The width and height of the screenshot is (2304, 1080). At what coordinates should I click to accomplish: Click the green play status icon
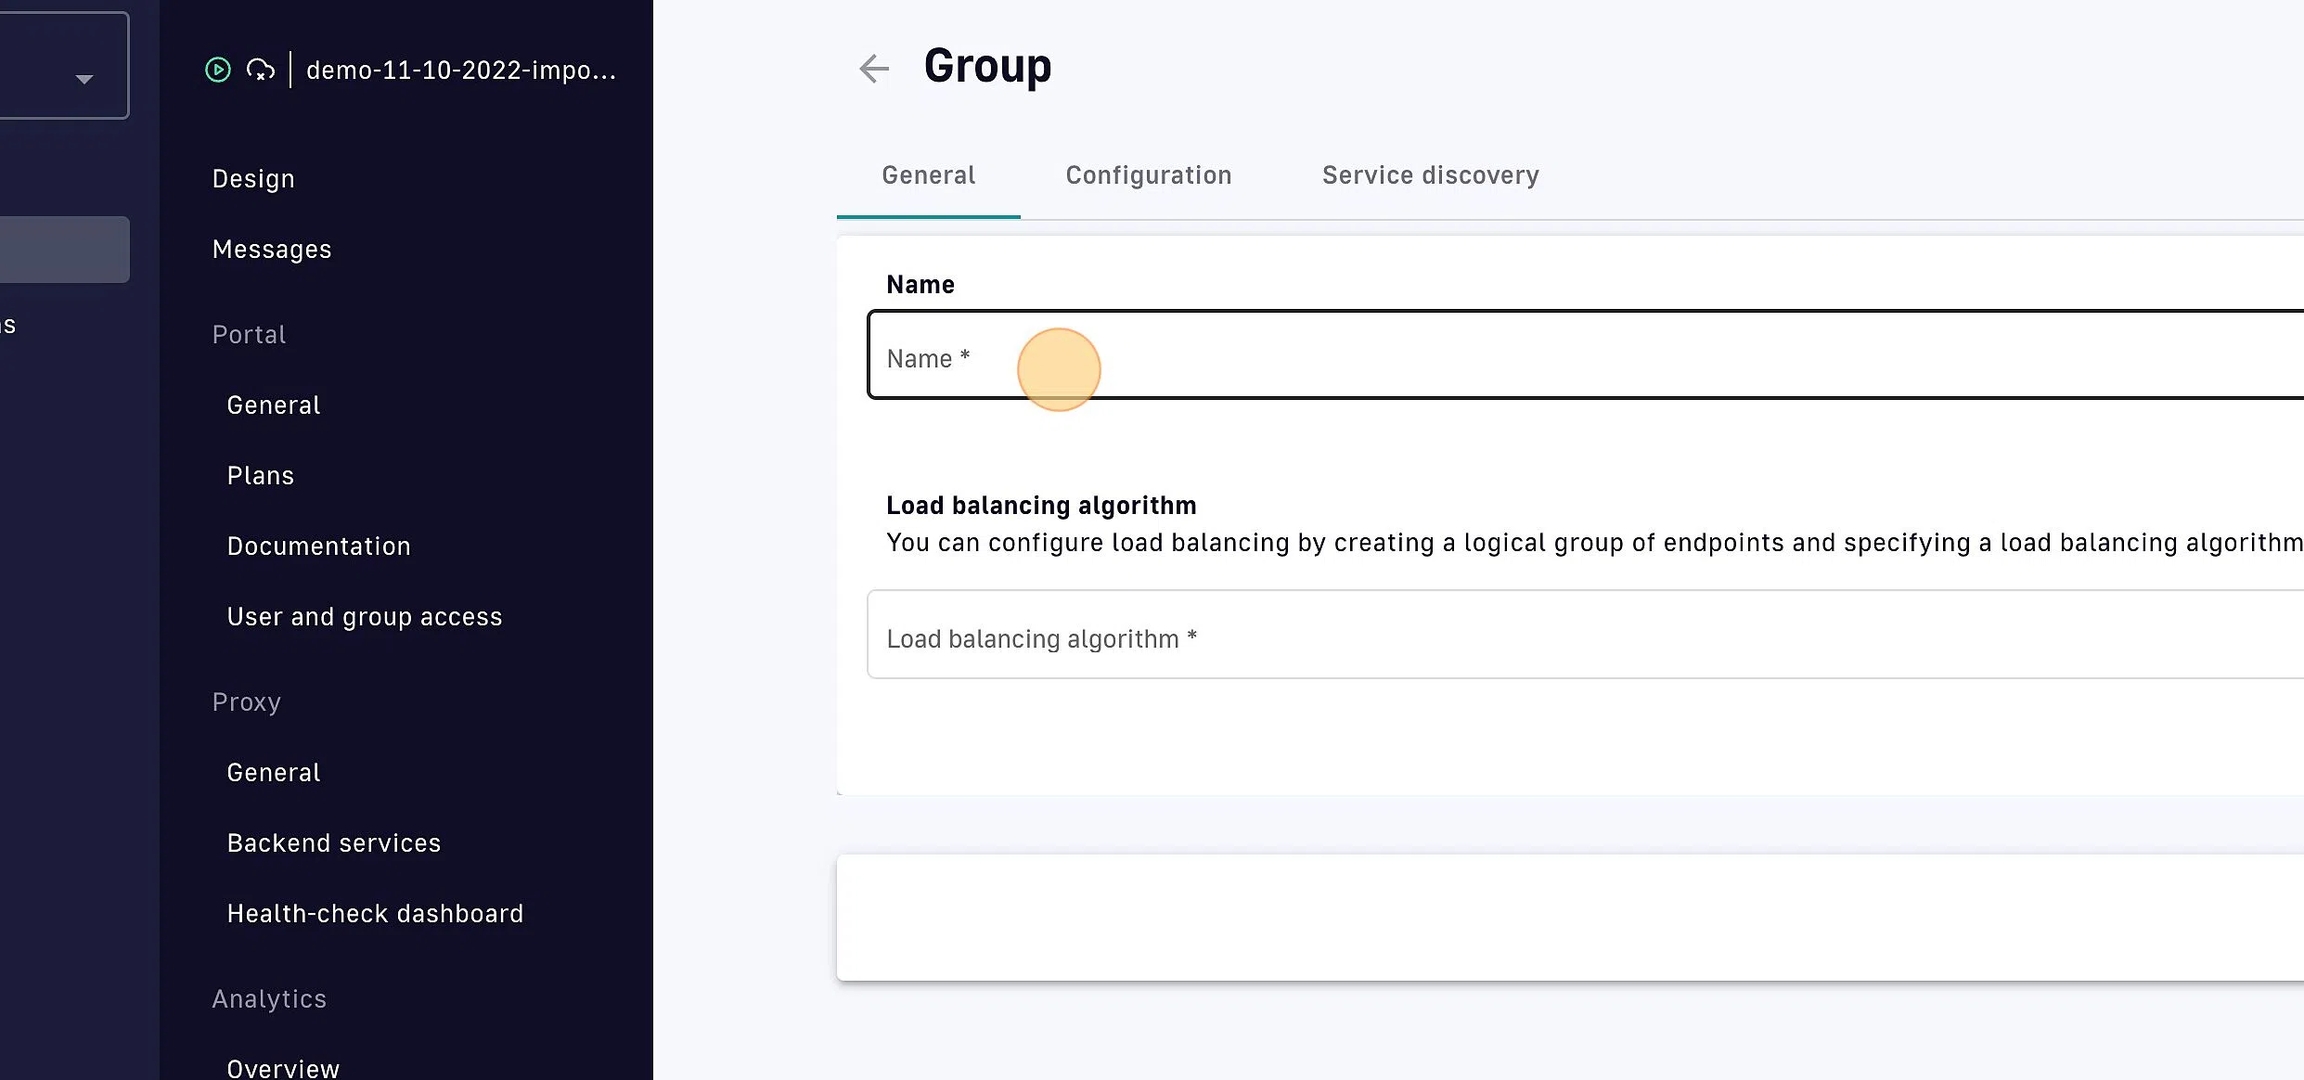click(x=218, y=70)
